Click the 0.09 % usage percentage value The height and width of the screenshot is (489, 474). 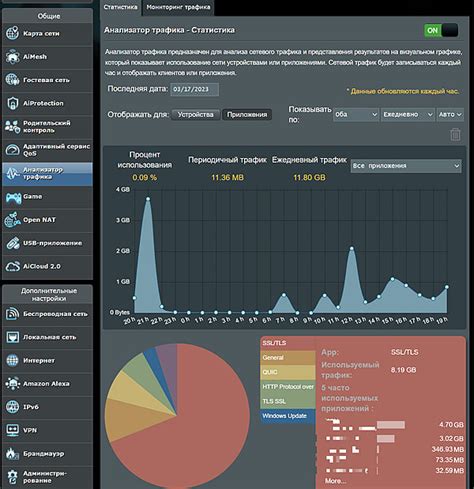[145, 178]
